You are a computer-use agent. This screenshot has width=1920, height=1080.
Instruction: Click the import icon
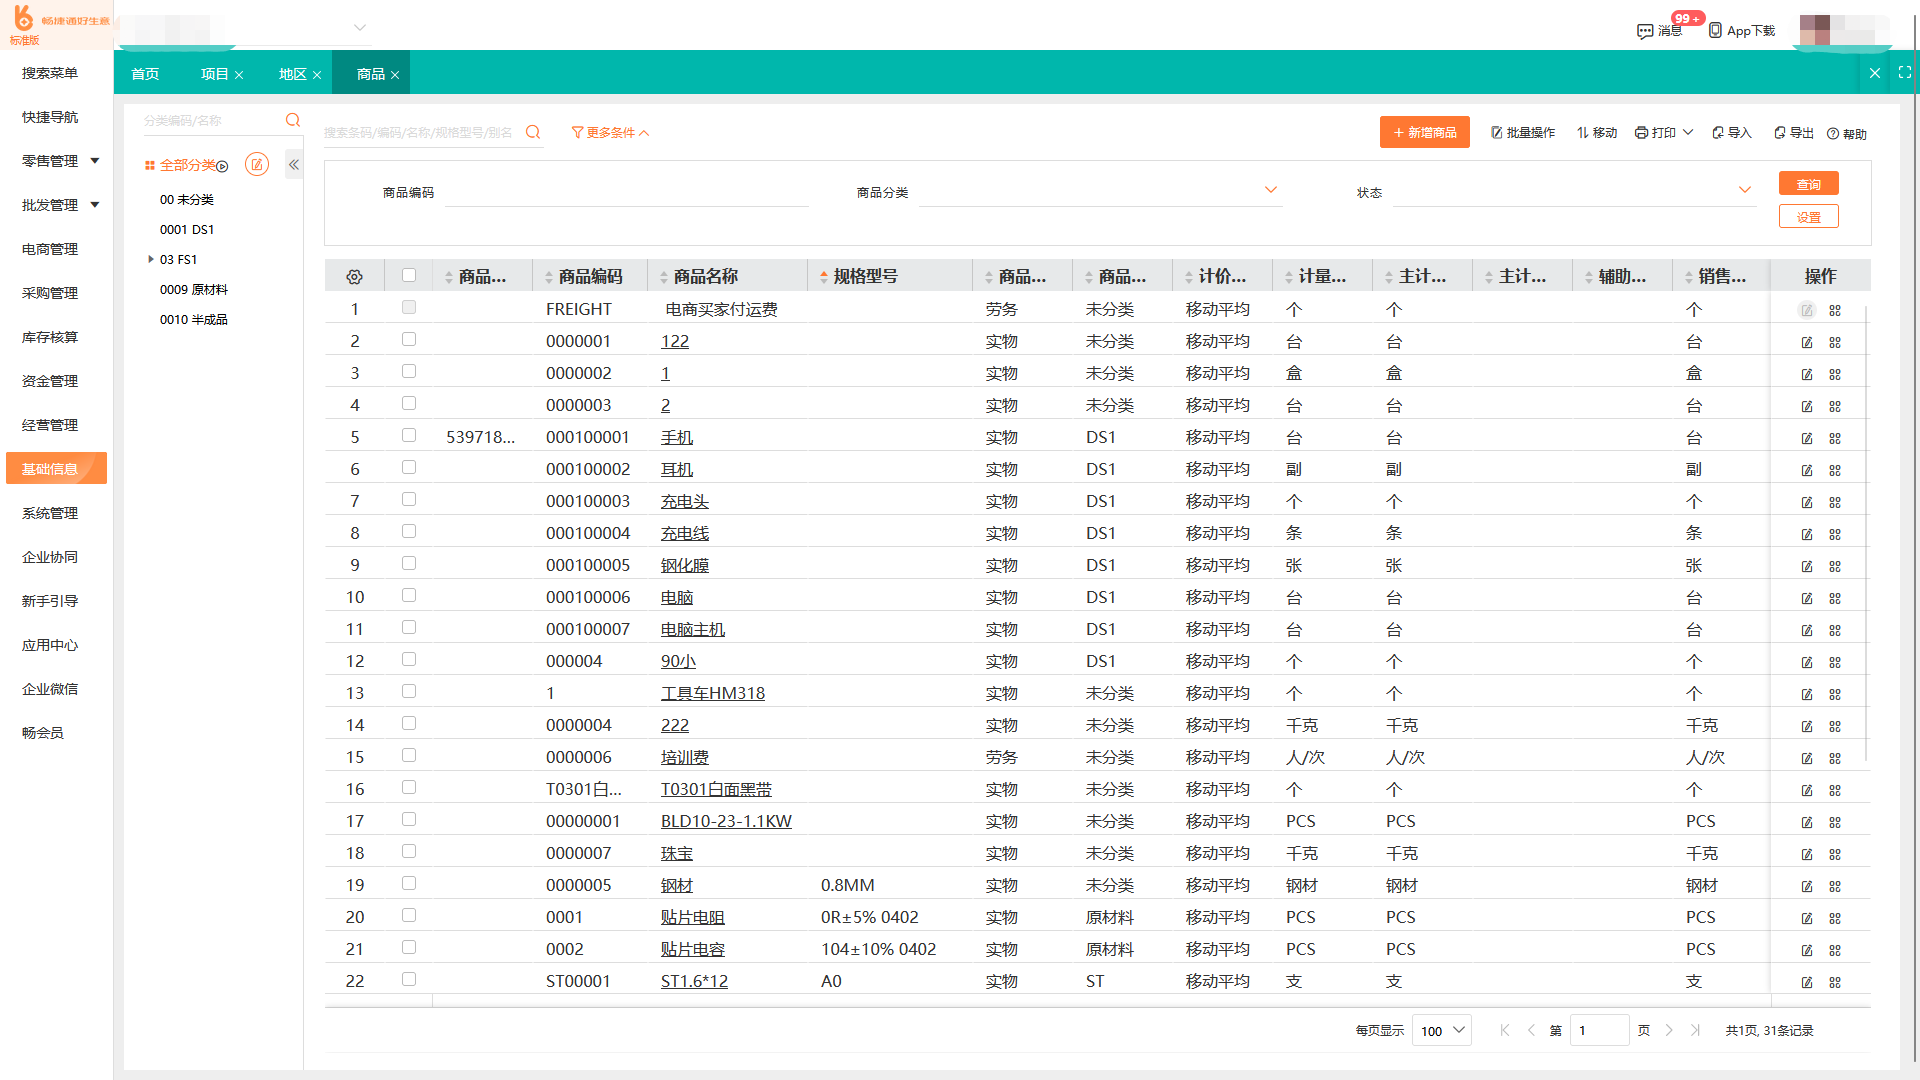coord(1731,132)
